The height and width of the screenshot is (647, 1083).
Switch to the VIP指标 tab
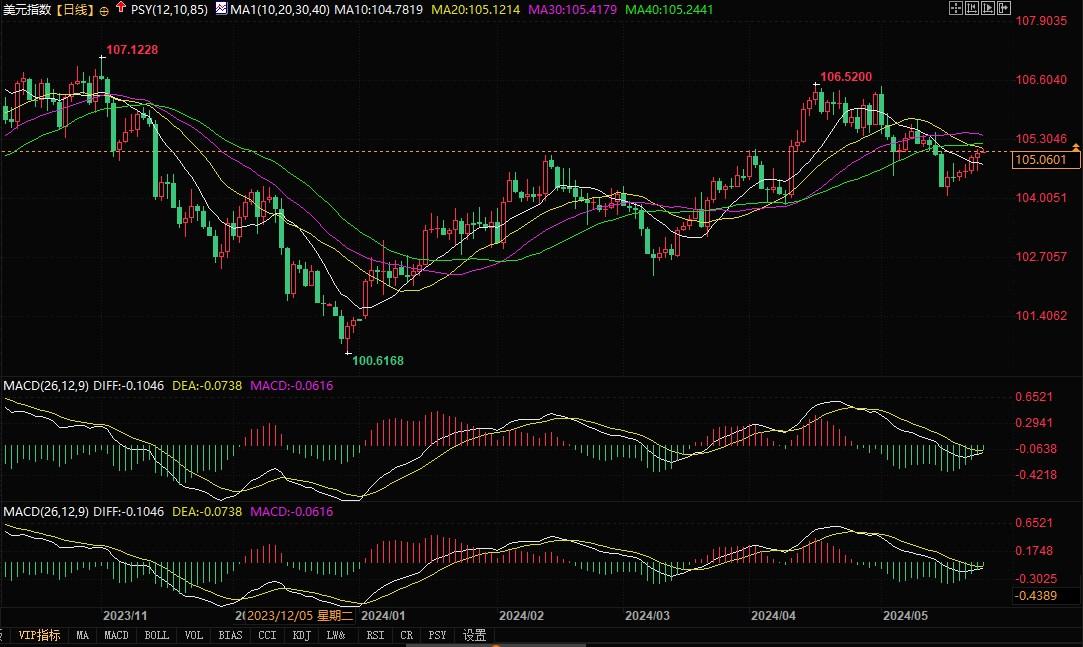[x=39, y=635]
